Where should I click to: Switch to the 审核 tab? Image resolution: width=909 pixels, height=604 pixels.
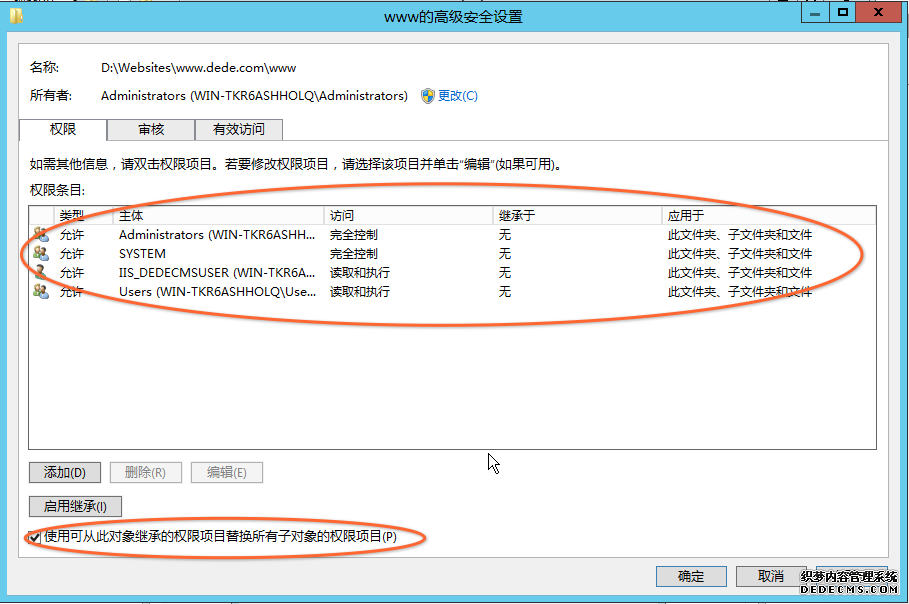(151, 130)
